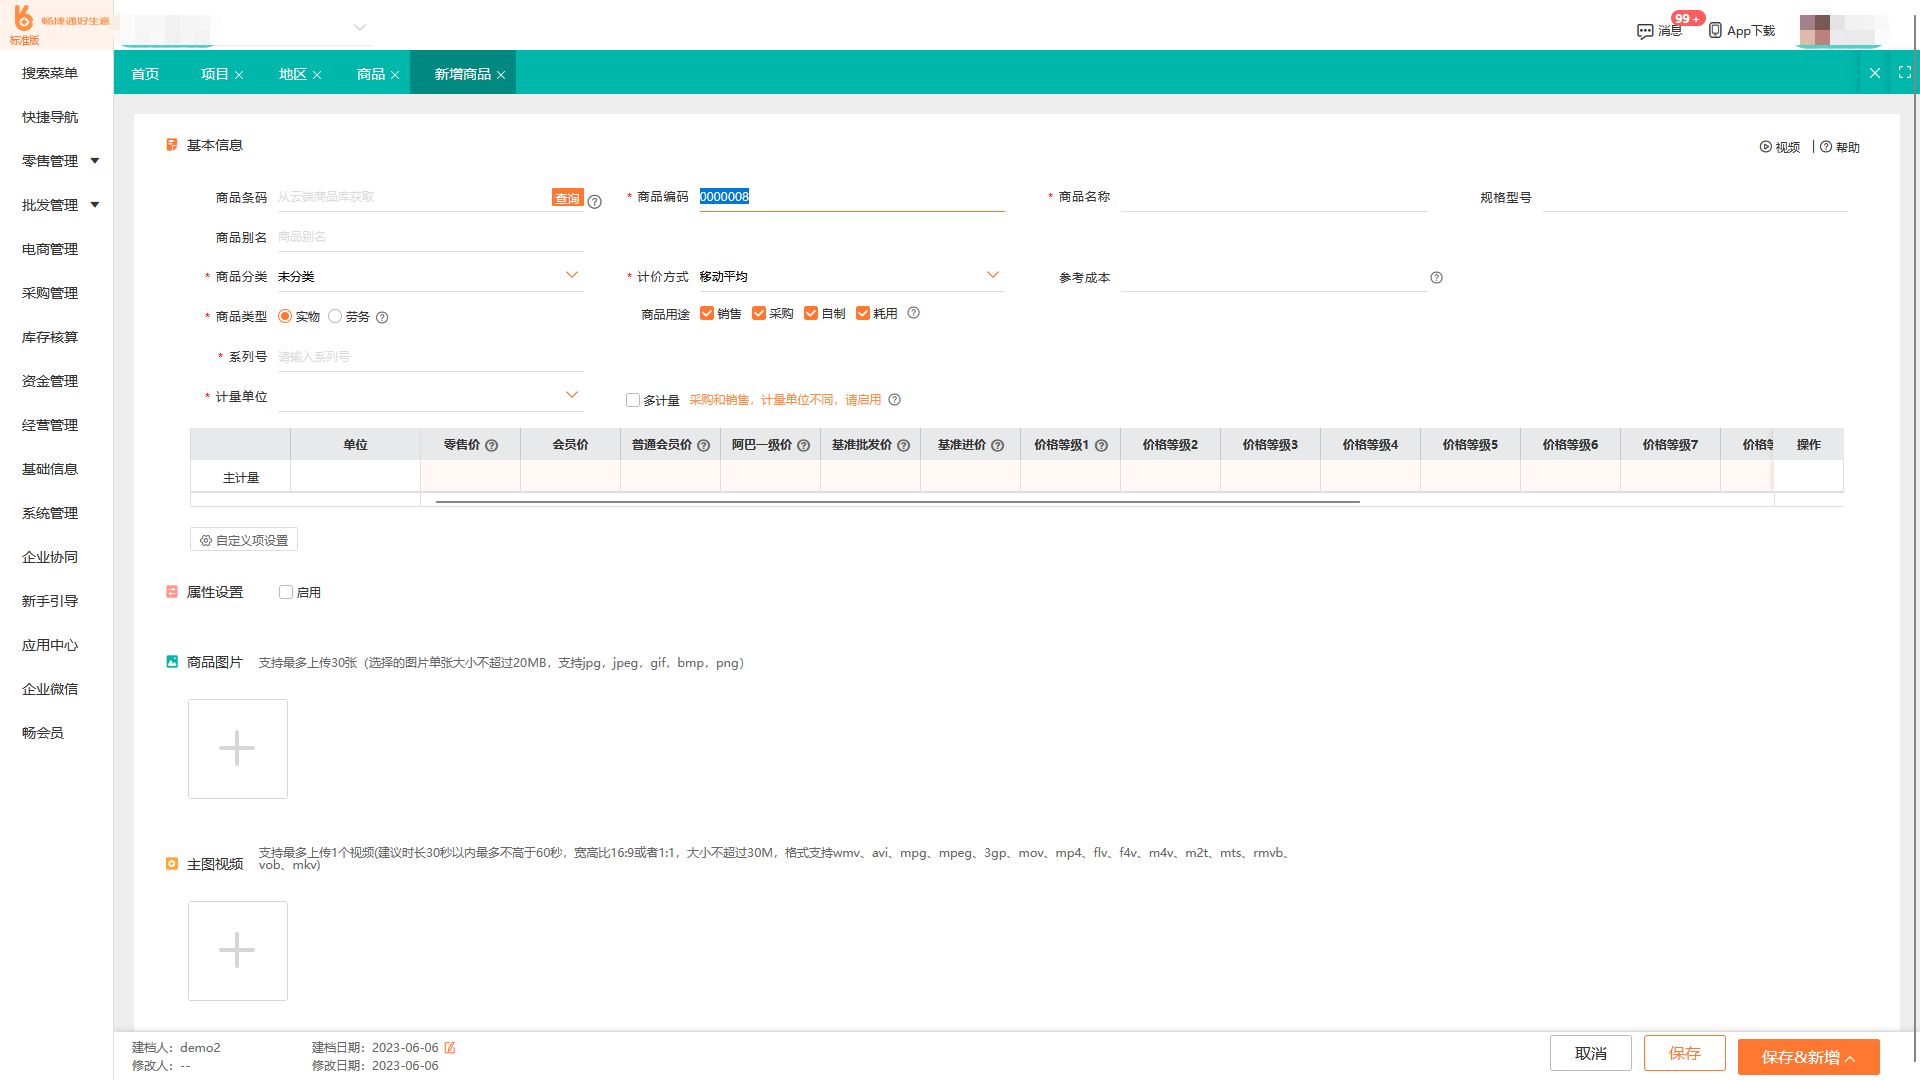Expand the 计价方式 dropdown
This screenshot has width=1920, height=1080.
coord(993,276)
